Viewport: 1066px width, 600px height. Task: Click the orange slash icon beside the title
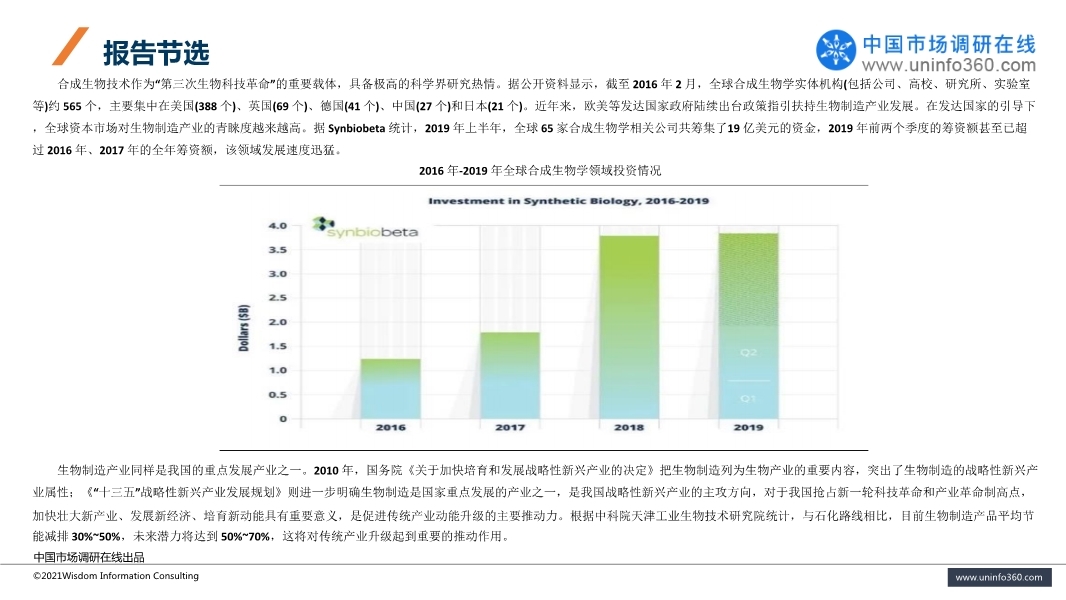(71, 46)
